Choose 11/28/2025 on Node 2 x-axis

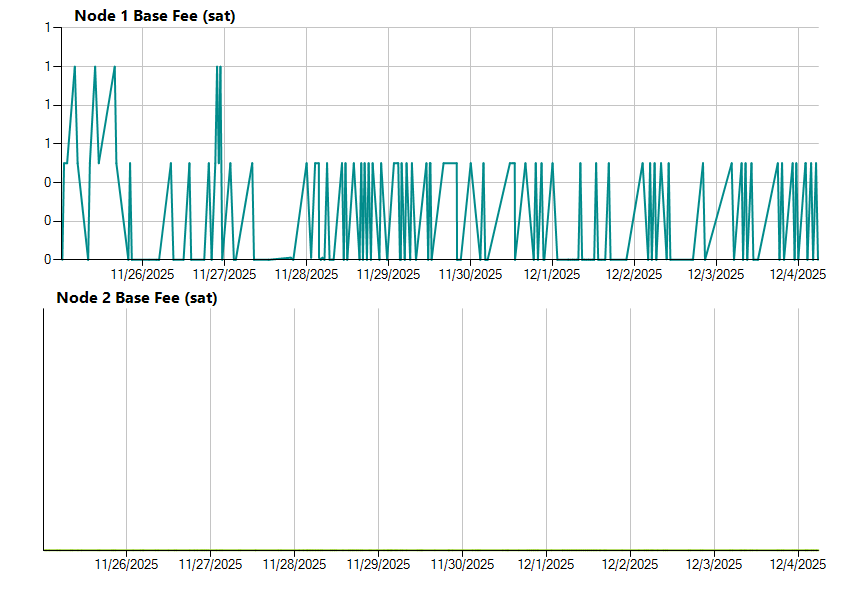point(294,564)
